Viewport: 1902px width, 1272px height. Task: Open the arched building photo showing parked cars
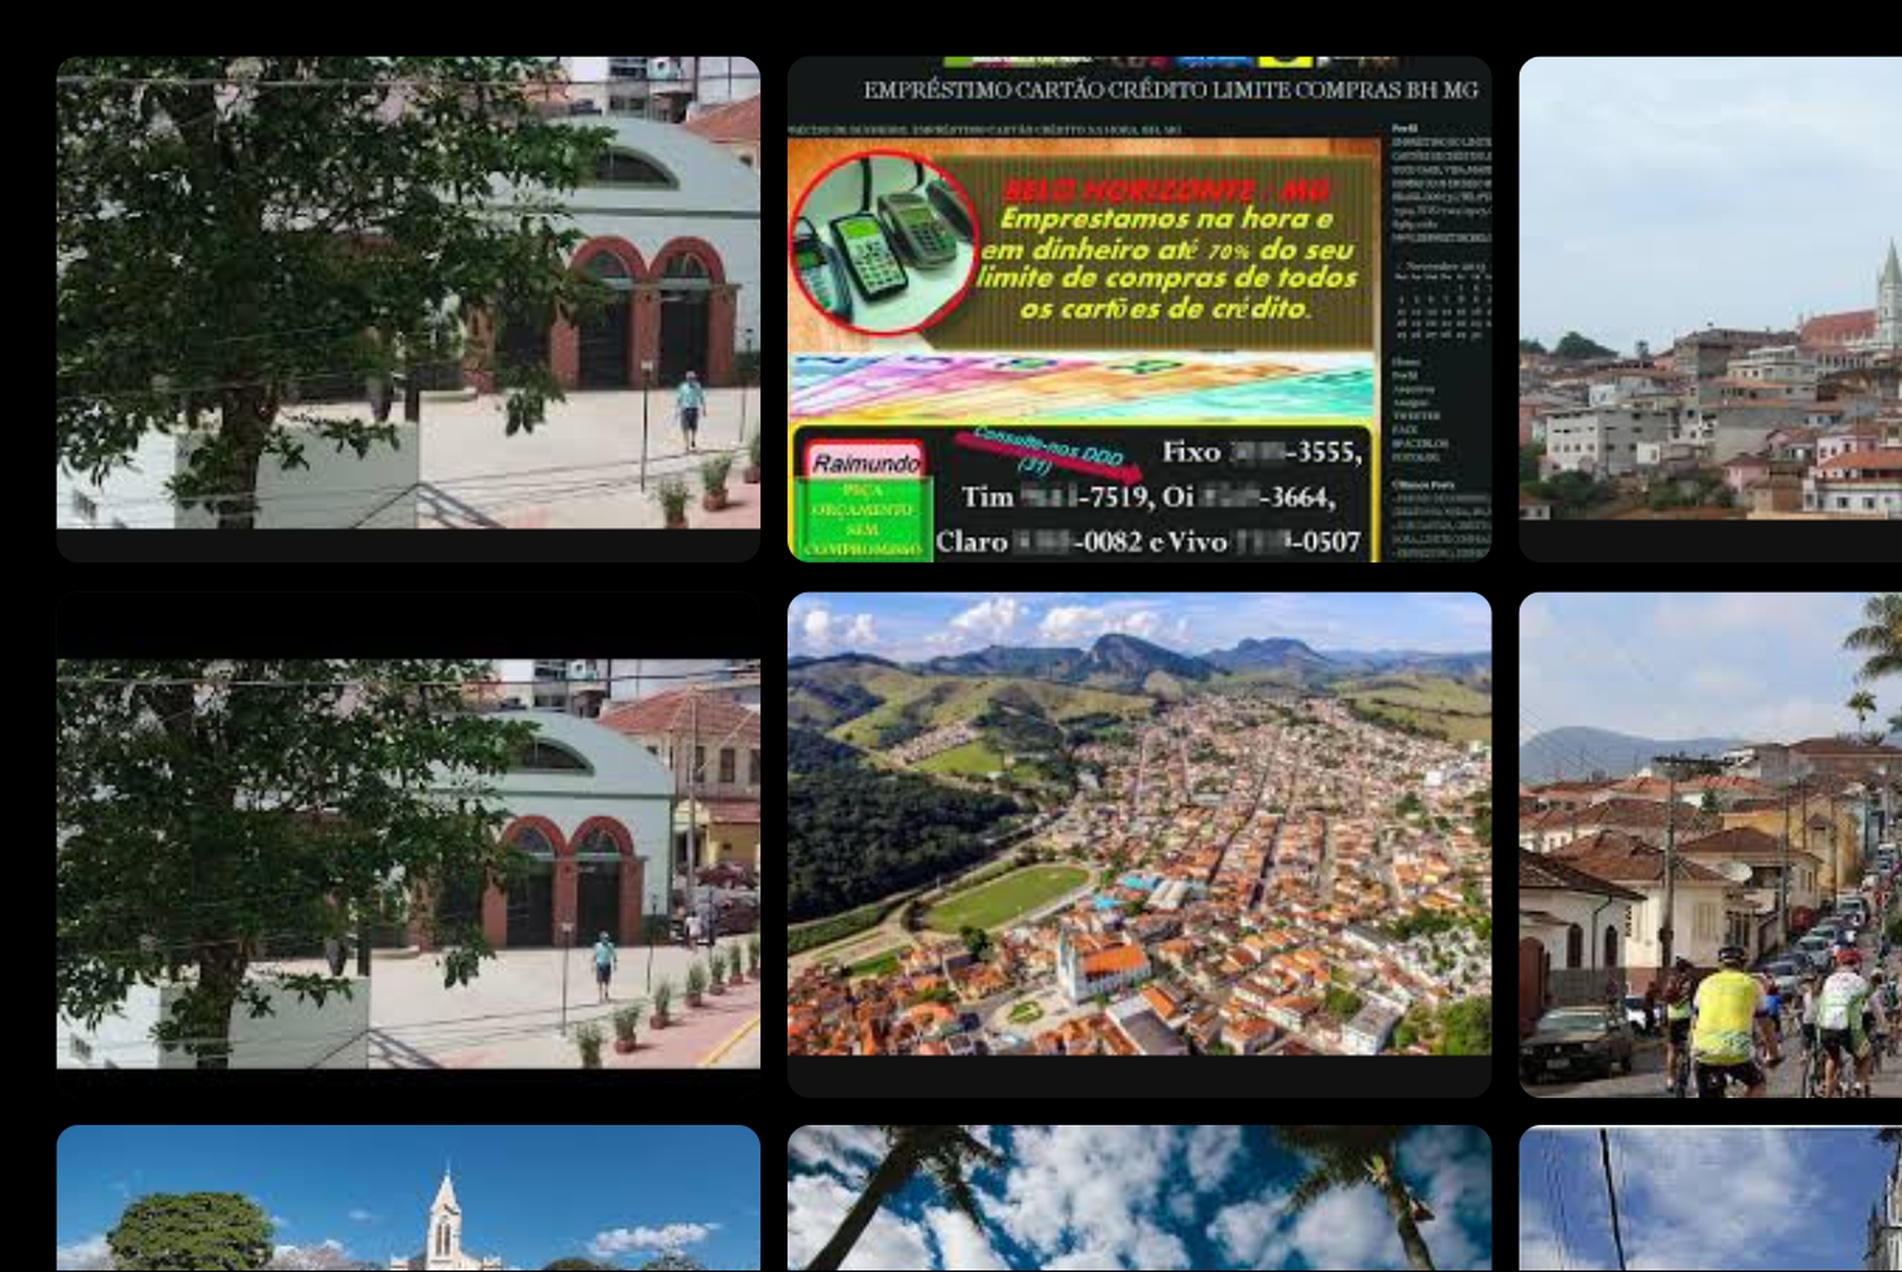coord(407,862)
